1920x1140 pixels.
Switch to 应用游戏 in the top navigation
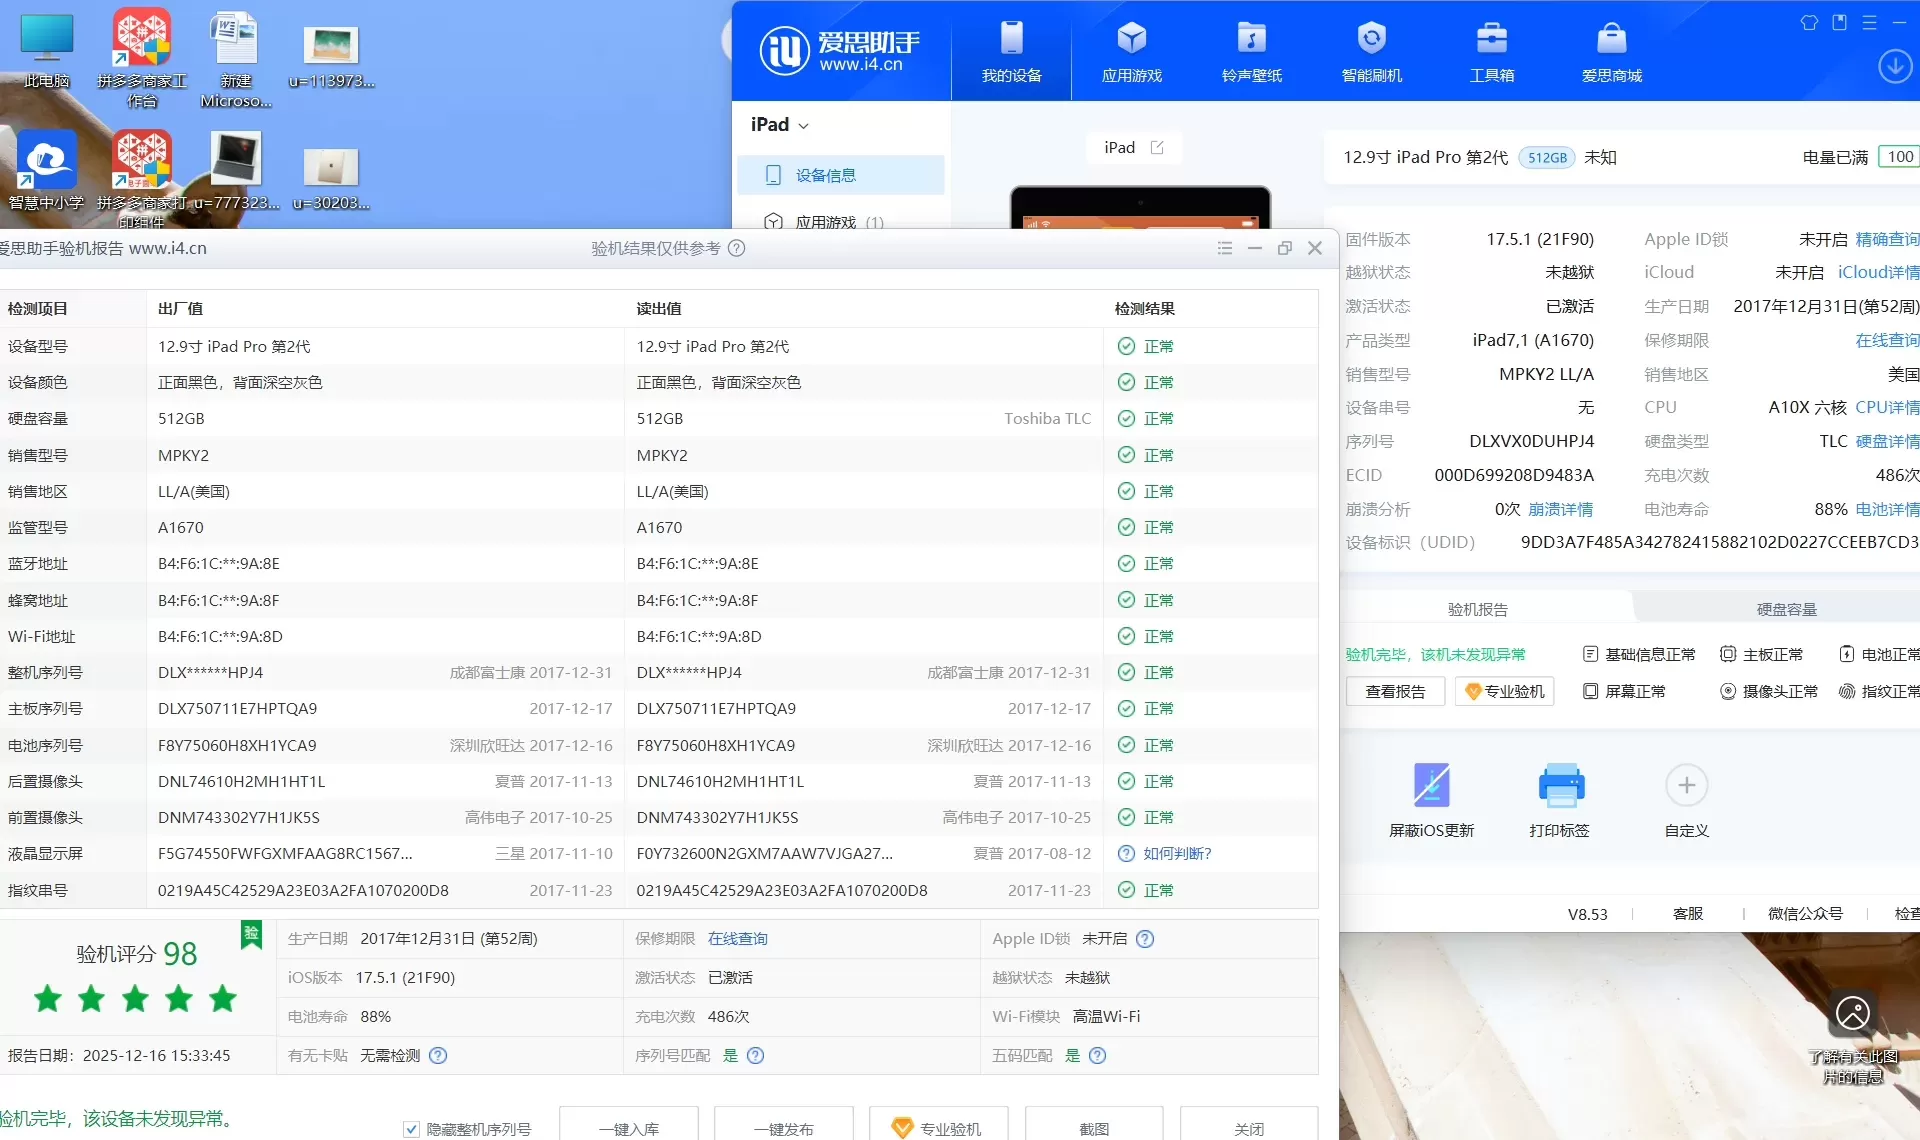pos(1131,50)
